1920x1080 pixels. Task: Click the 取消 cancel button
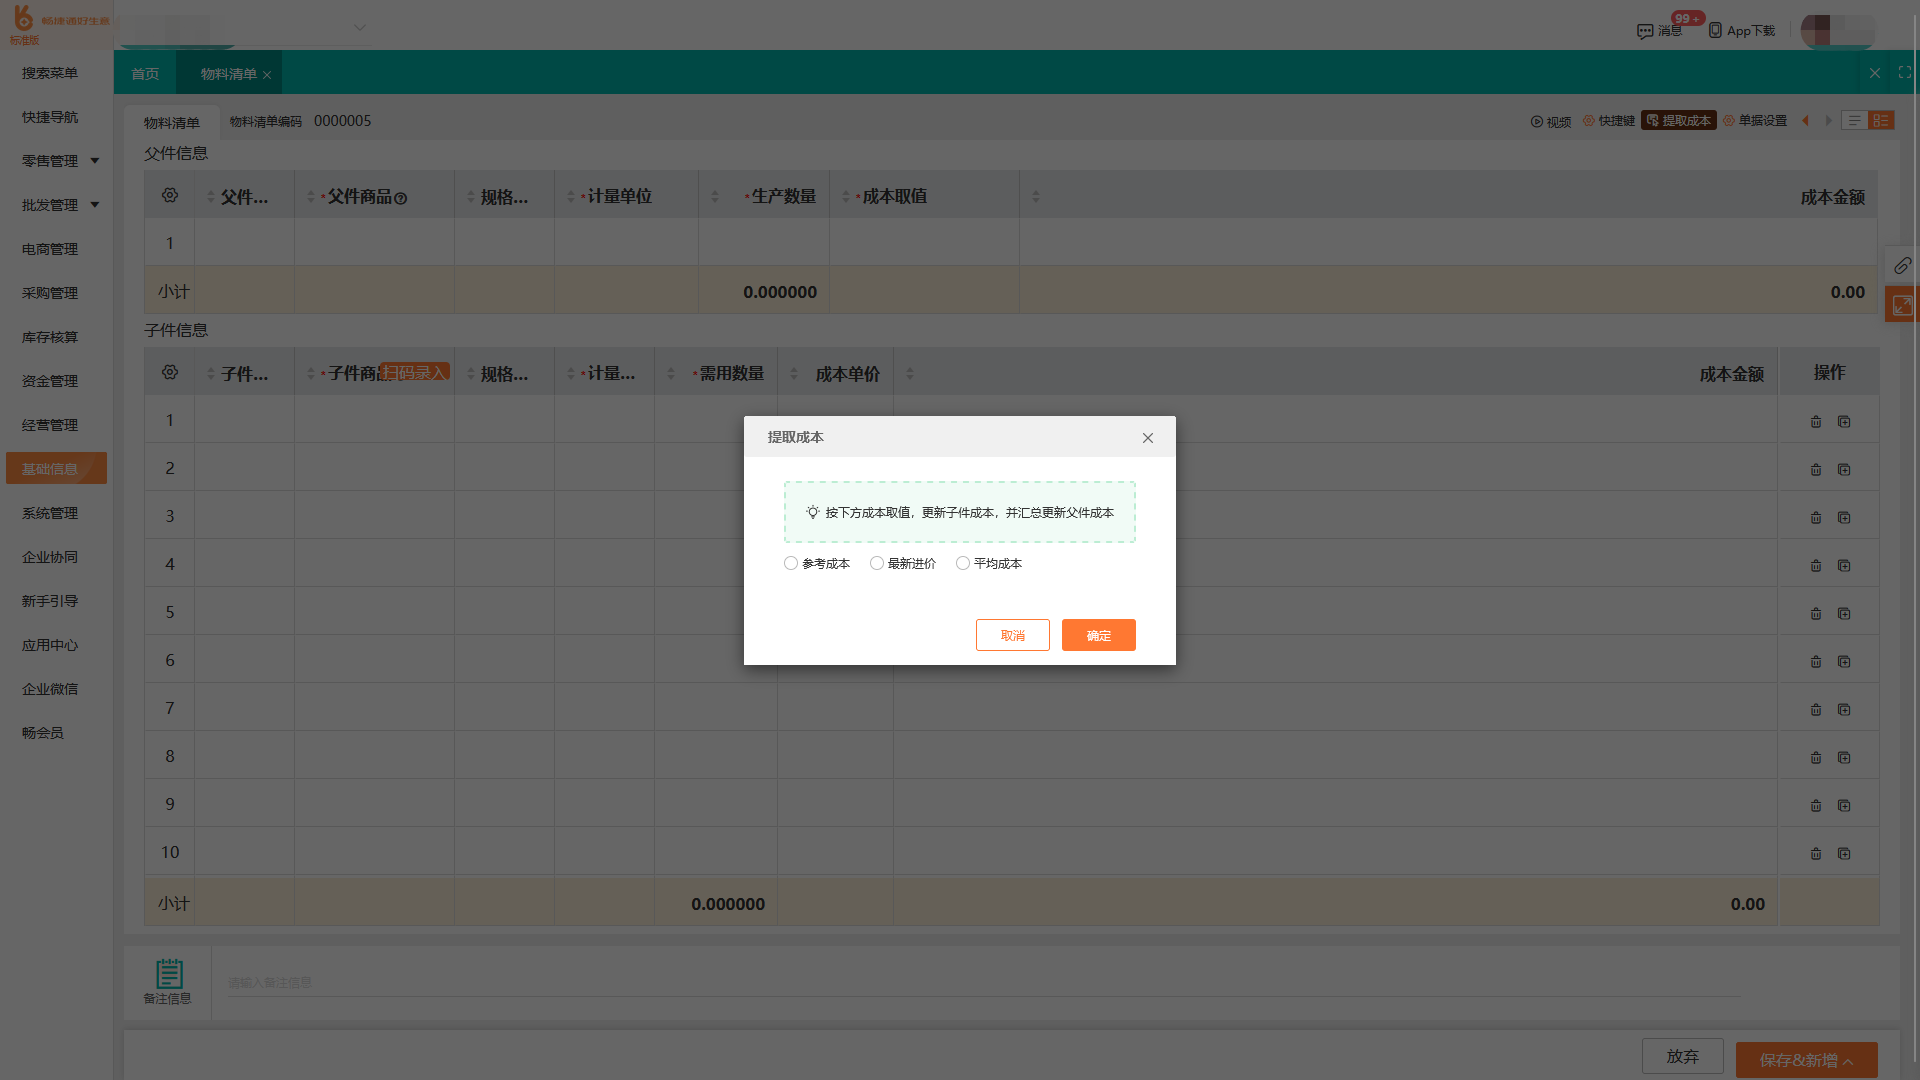(x=1014, y=634)
